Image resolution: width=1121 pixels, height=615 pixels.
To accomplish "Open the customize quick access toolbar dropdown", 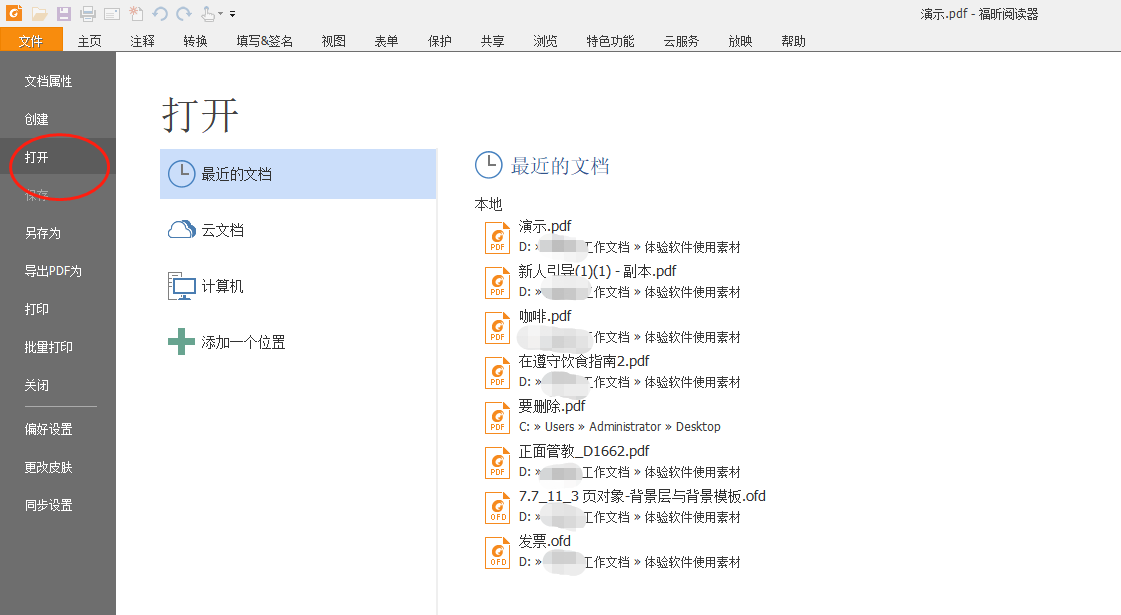I will pos(233,14).
